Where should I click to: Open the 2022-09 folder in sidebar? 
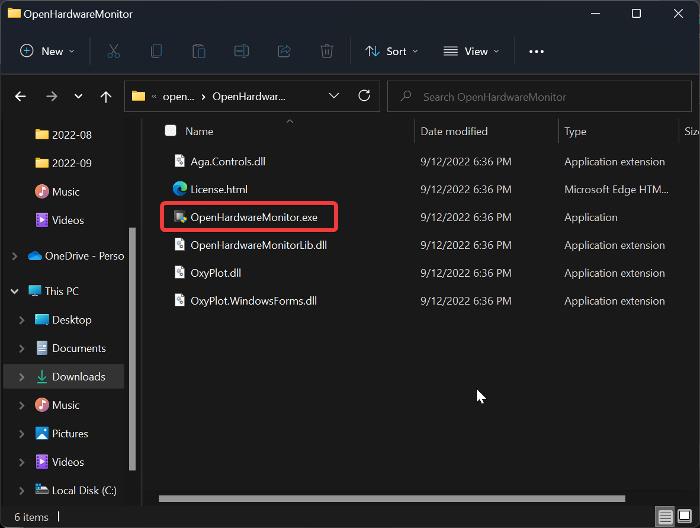(63, 163)
